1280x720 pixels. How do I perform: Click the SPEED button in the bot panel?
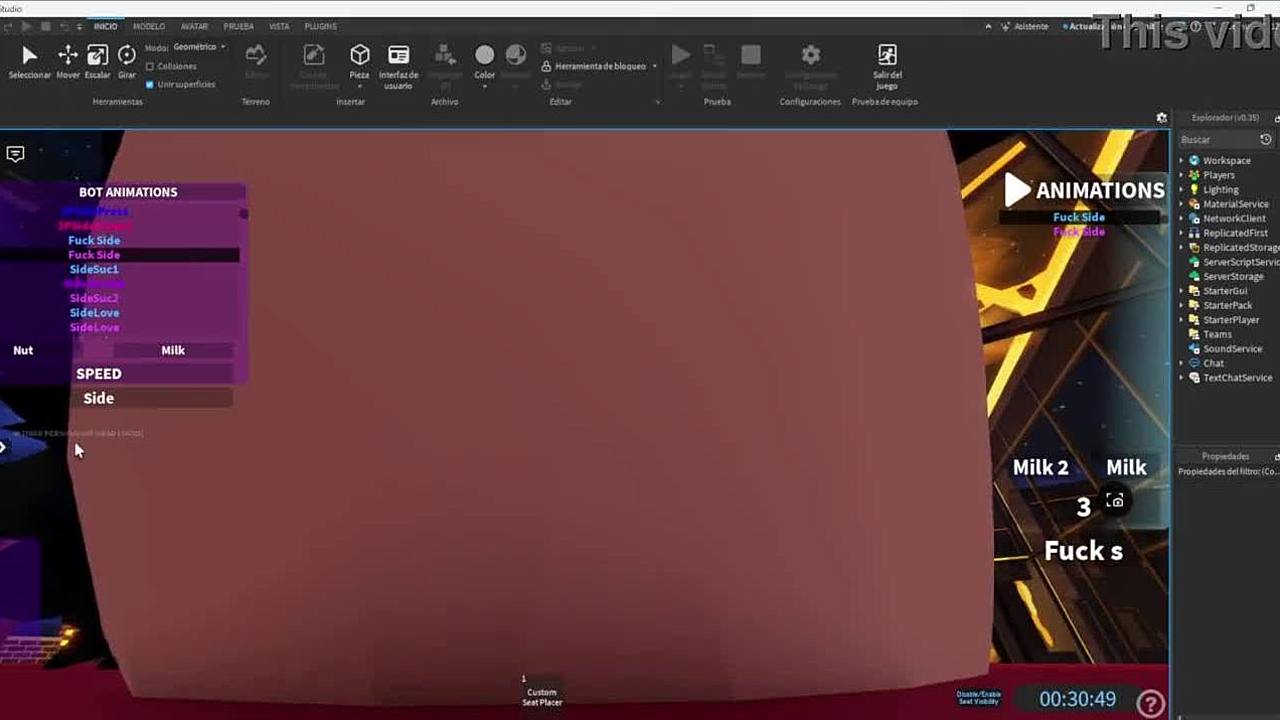pos(99,374)
